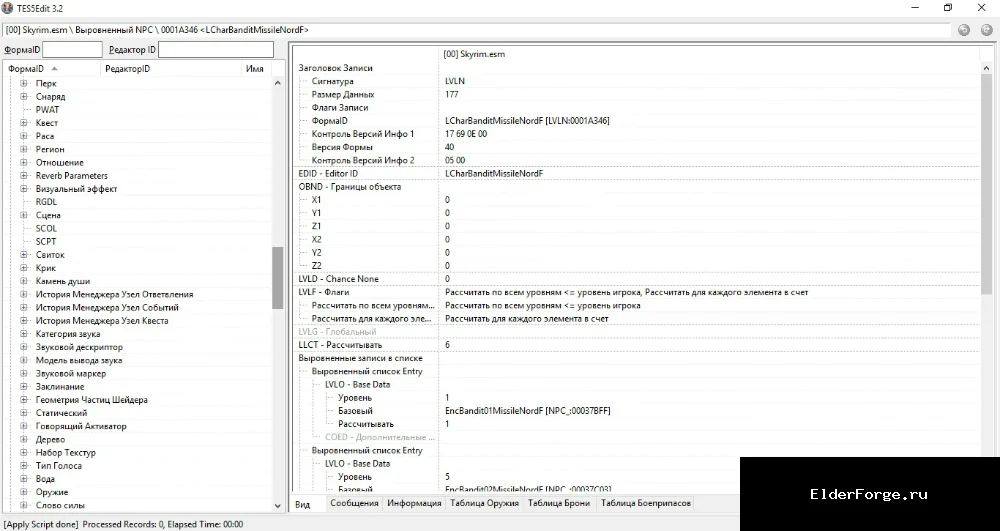Expand the Заклинание tree node
1000x531 pixels.
tap(23, 387)
